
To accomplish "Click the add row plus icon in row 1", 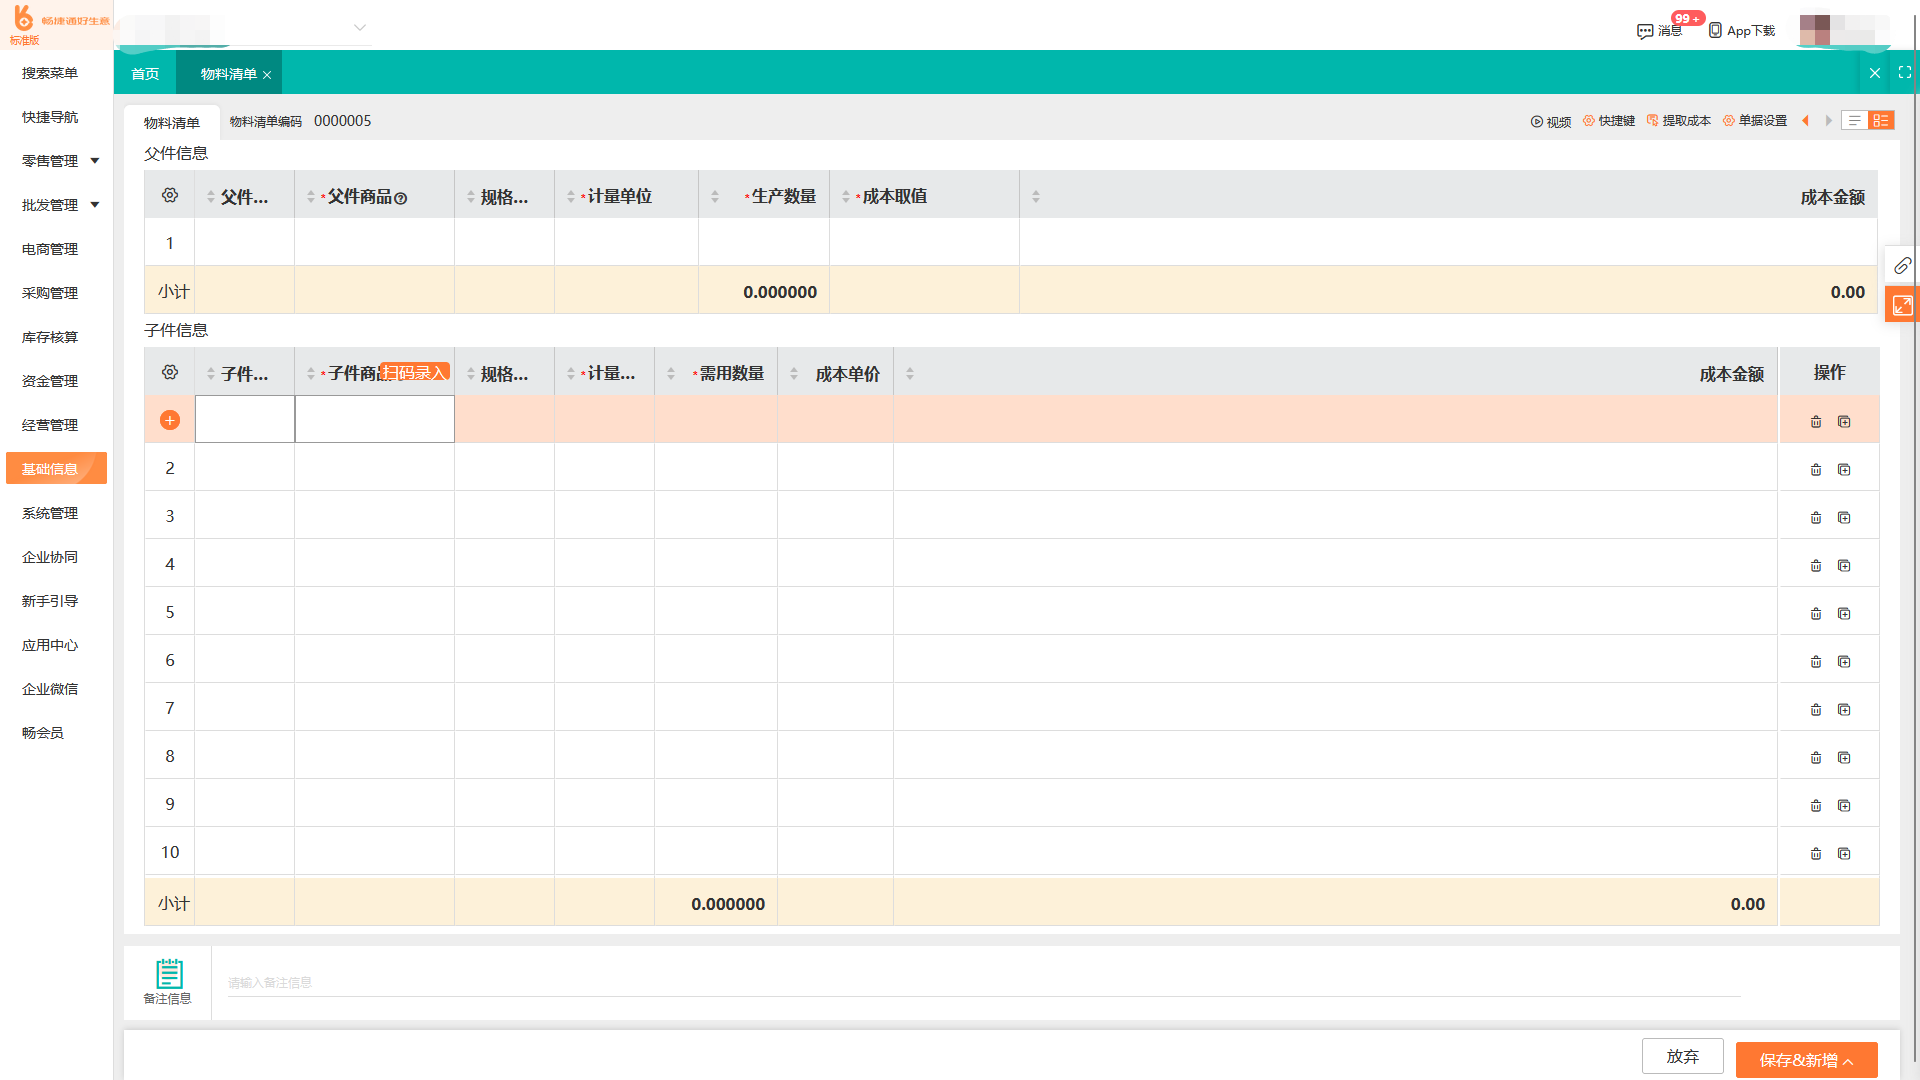I will (169, 421).
